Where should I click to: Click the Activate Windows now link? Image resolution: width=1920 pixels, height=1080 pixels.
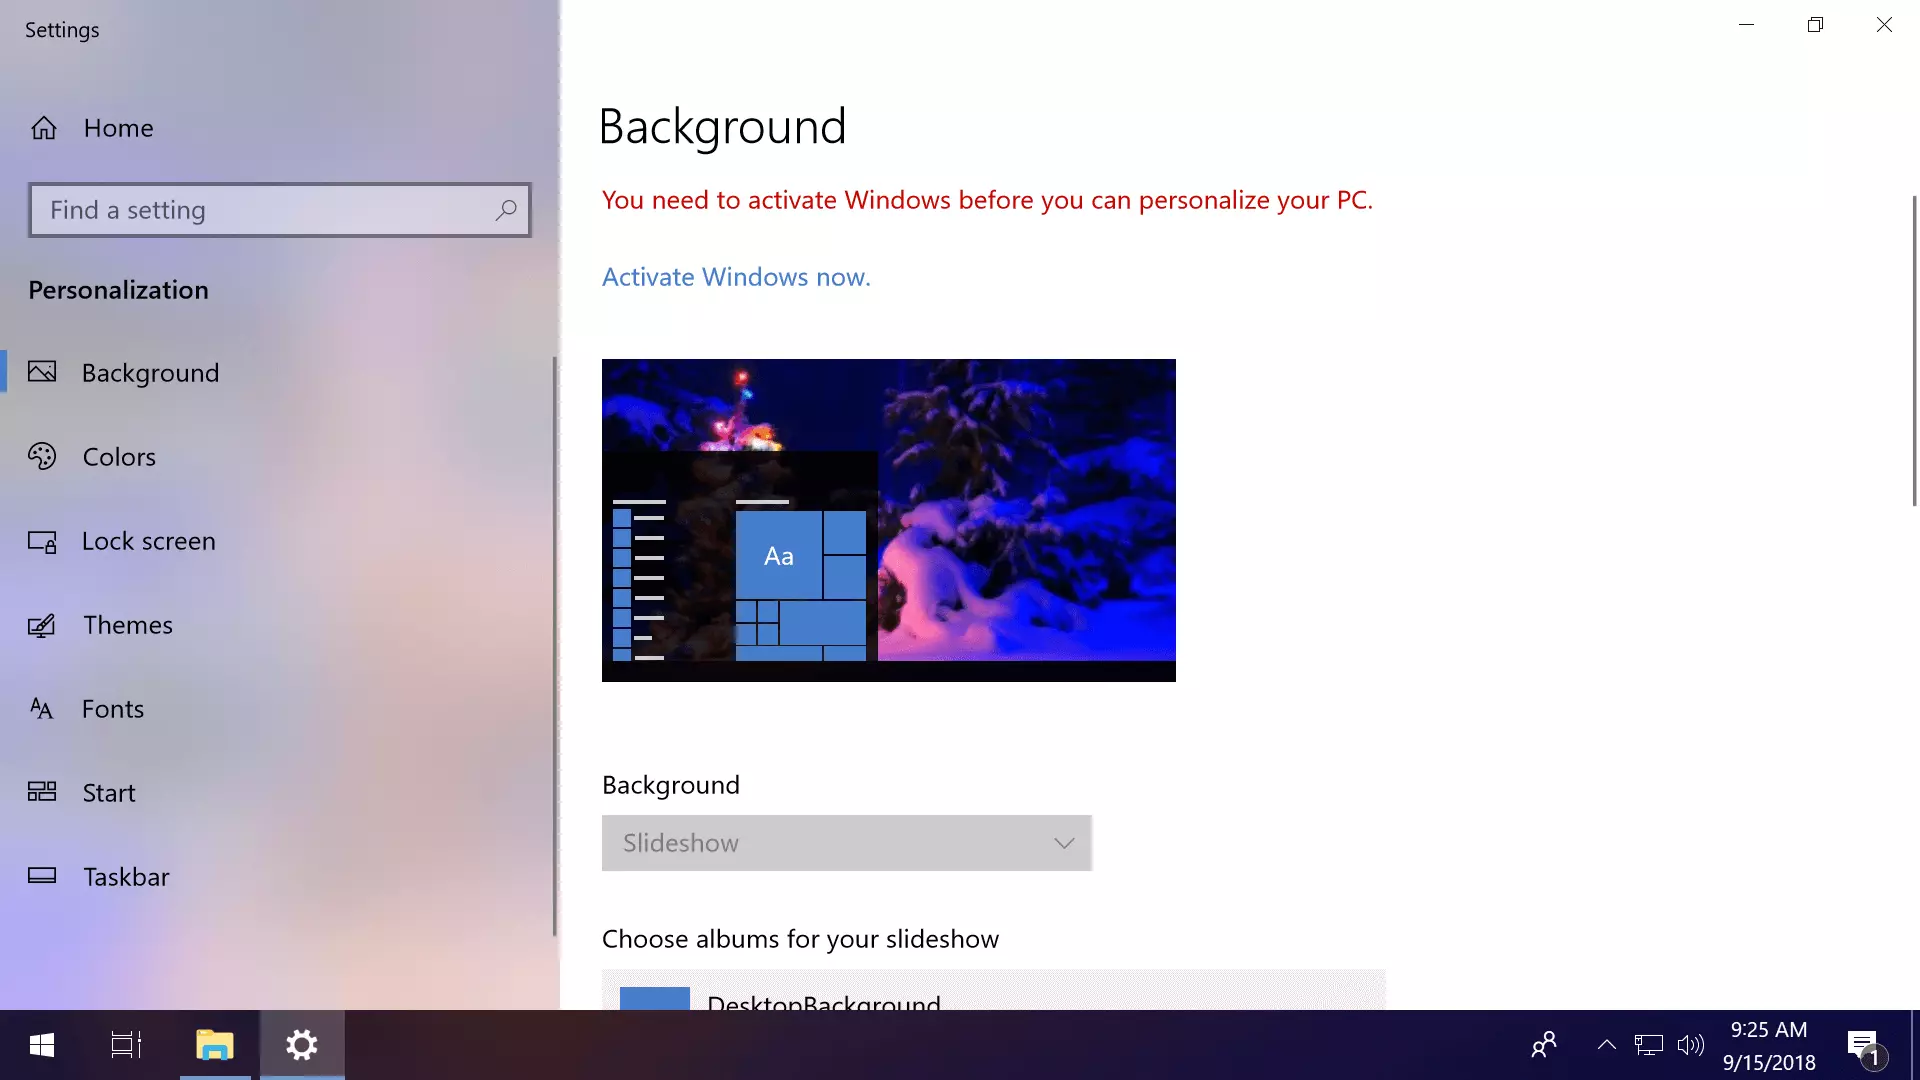[x=736, y=276]
